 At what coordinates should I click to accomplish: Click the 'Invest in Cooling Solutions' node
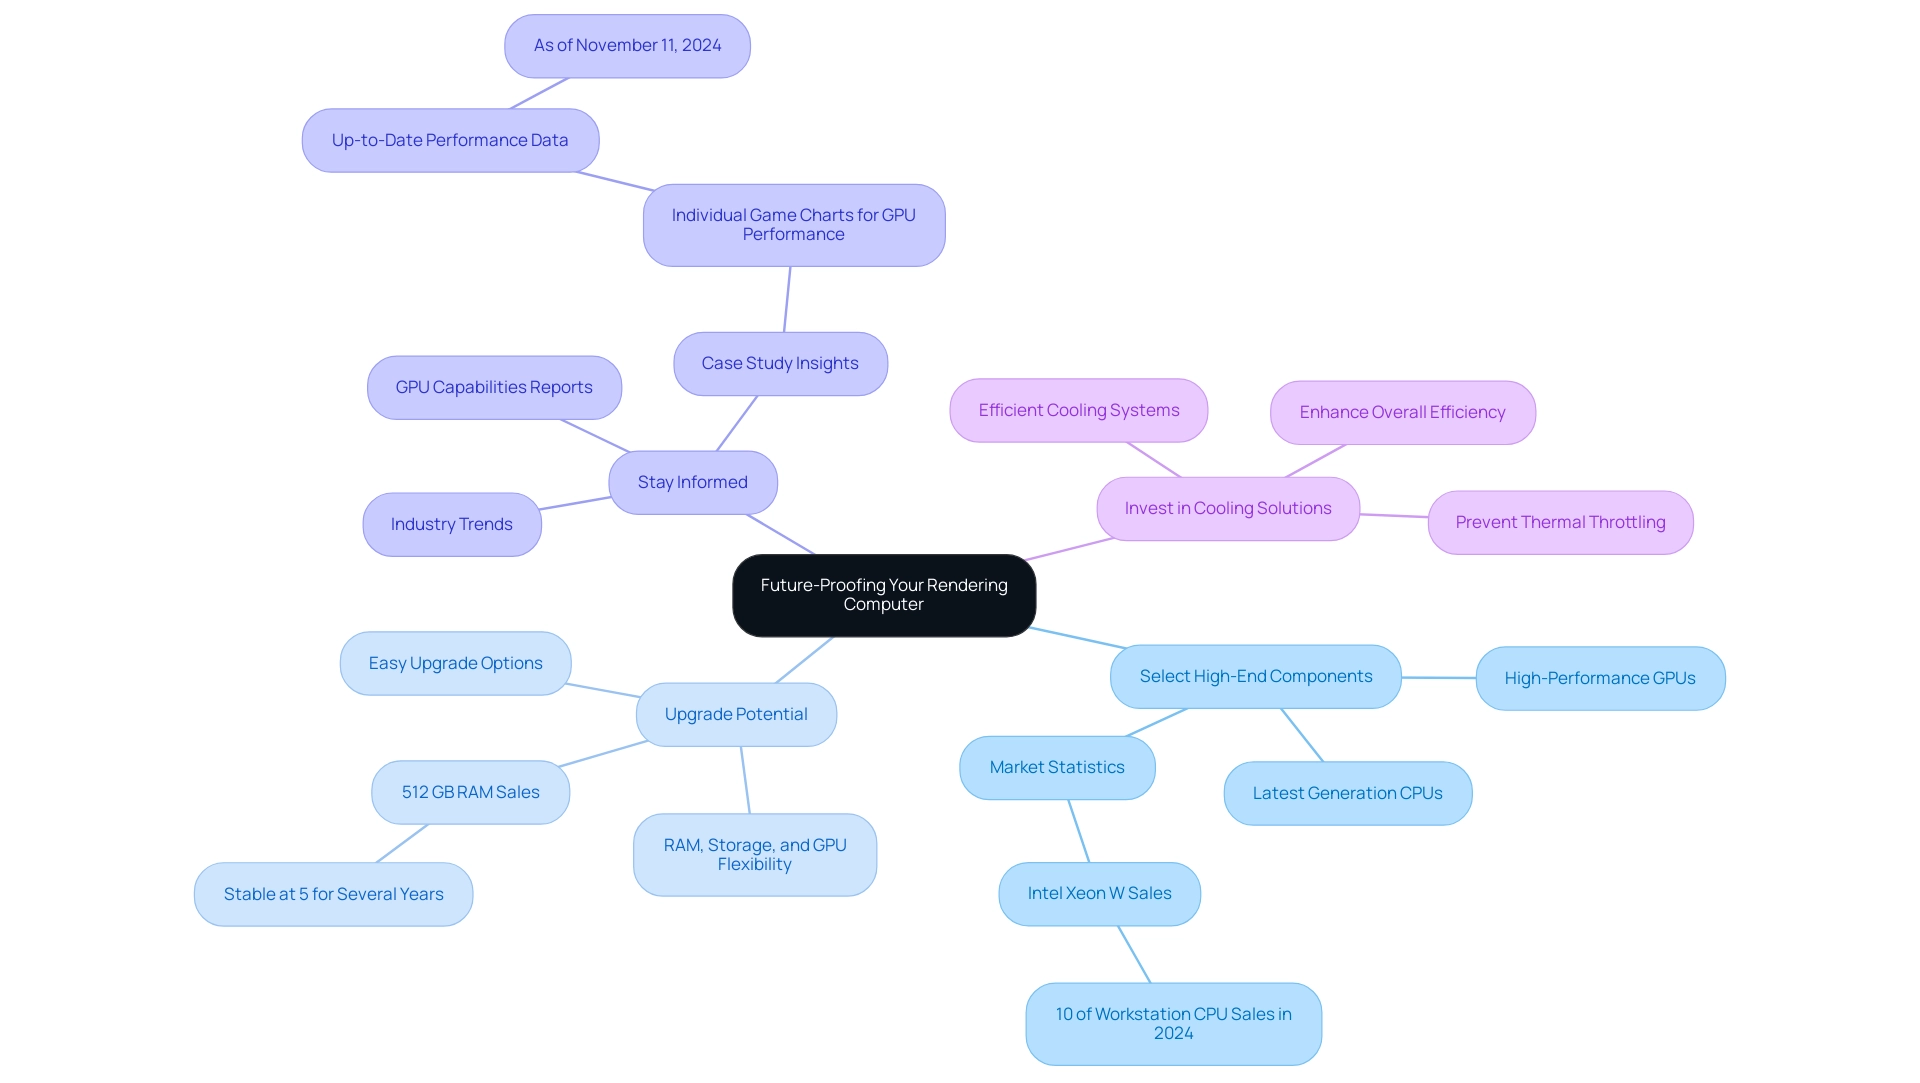pos(1226,508)
